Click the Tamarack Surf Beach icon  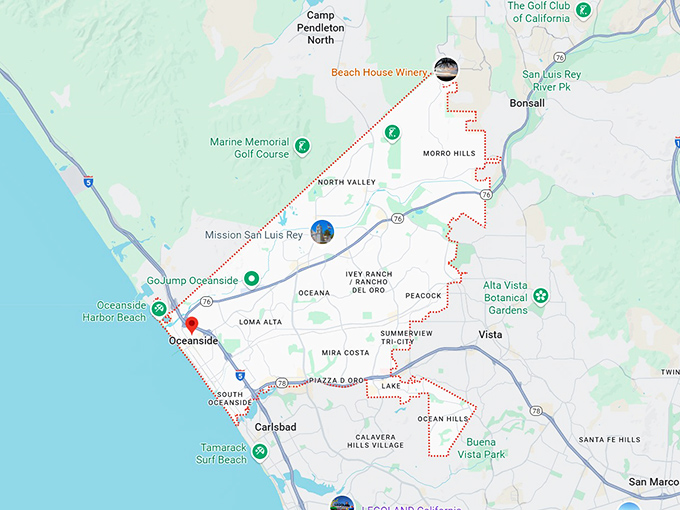click(x=260, y=452)
